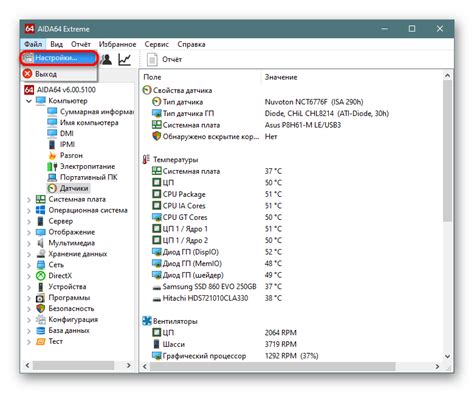Open the Вид menu

[56, 44]
